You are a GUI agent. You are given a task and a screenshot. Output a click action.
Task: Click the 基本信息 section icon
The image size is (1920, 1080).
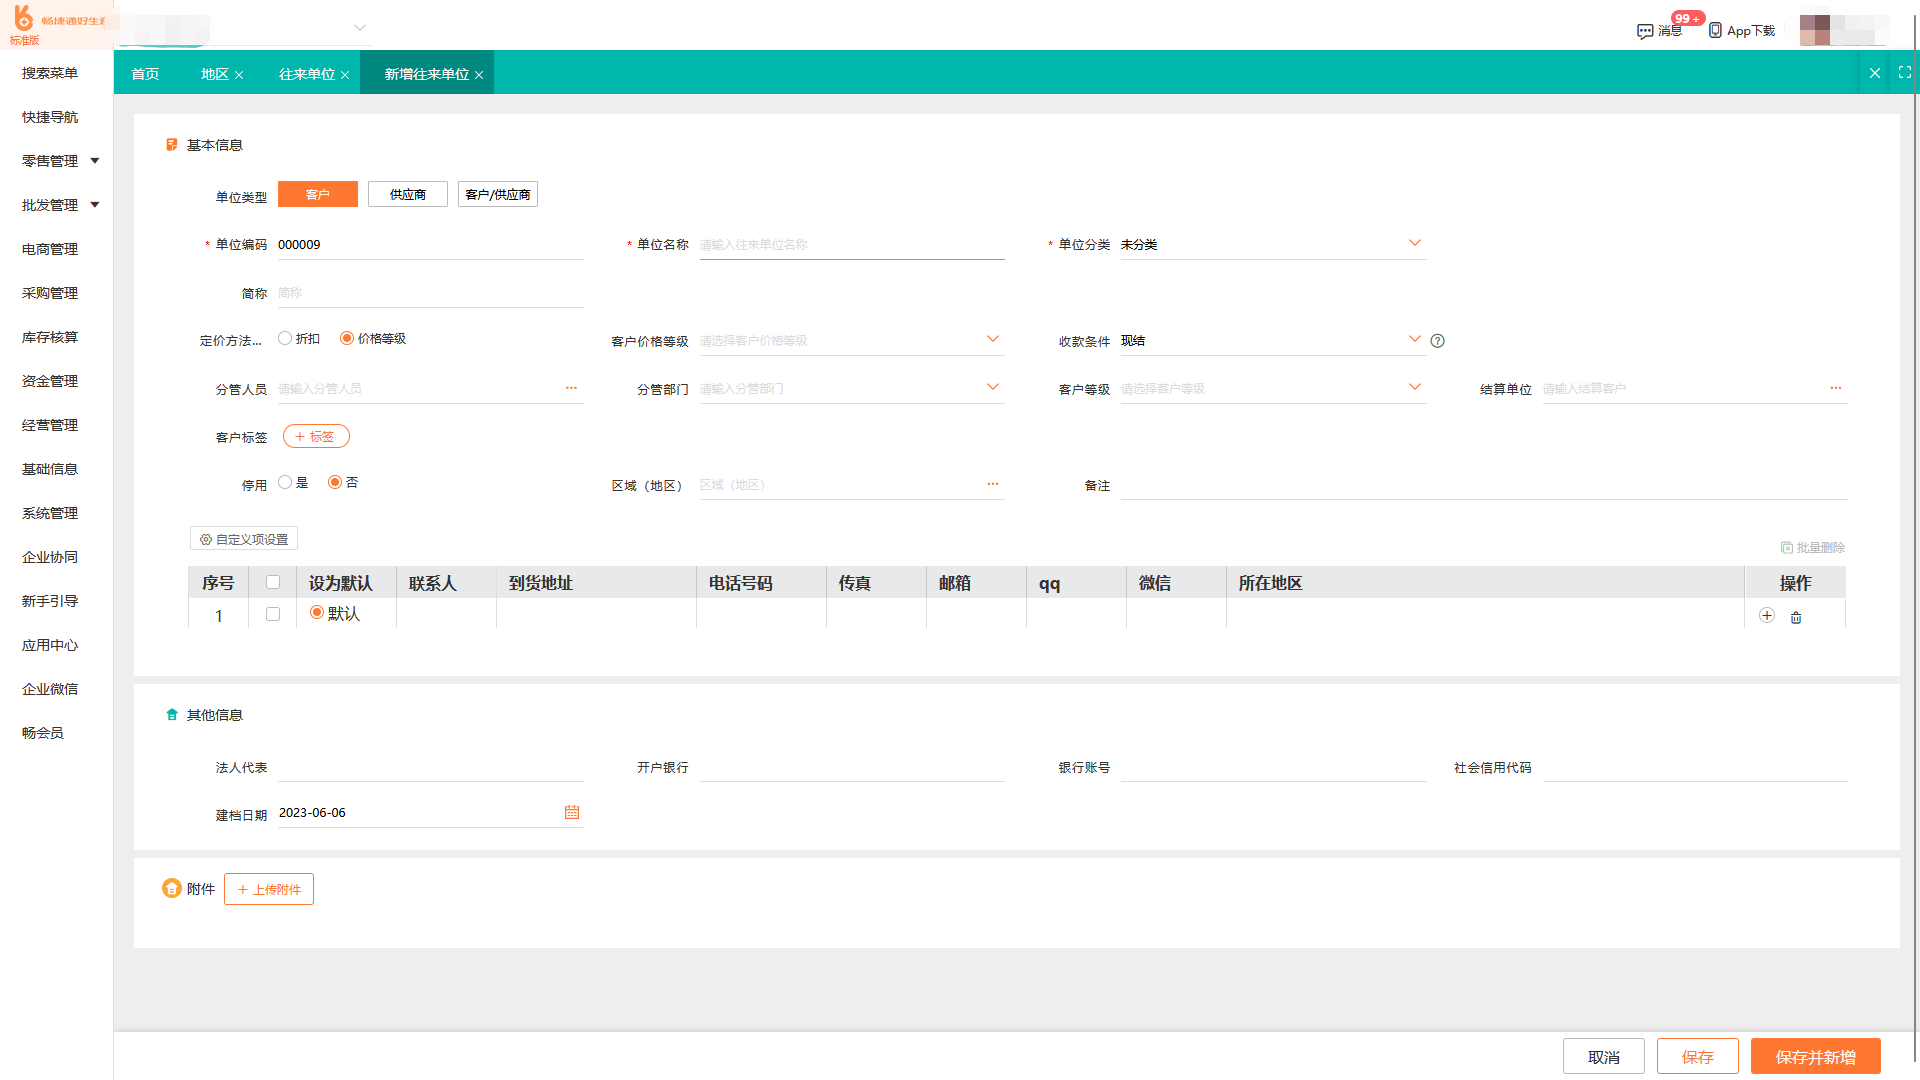pos(173,145)
